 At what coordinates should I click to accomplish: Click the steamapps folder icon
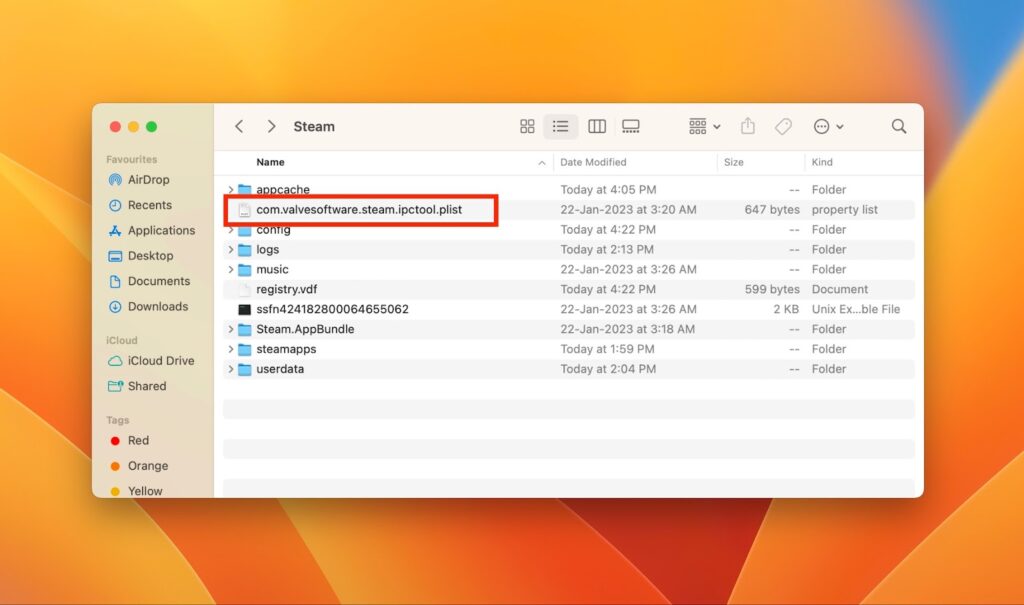(x=244, y=349)
